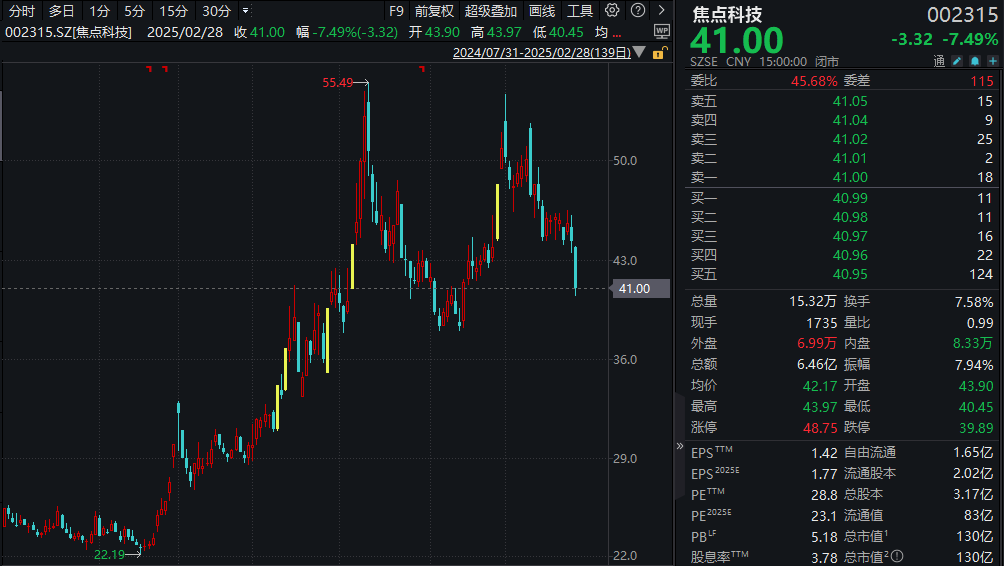The height and width of the screenshot is (566, 1004).
Task: Select the 15分 period tab
Action: point(173,11)
